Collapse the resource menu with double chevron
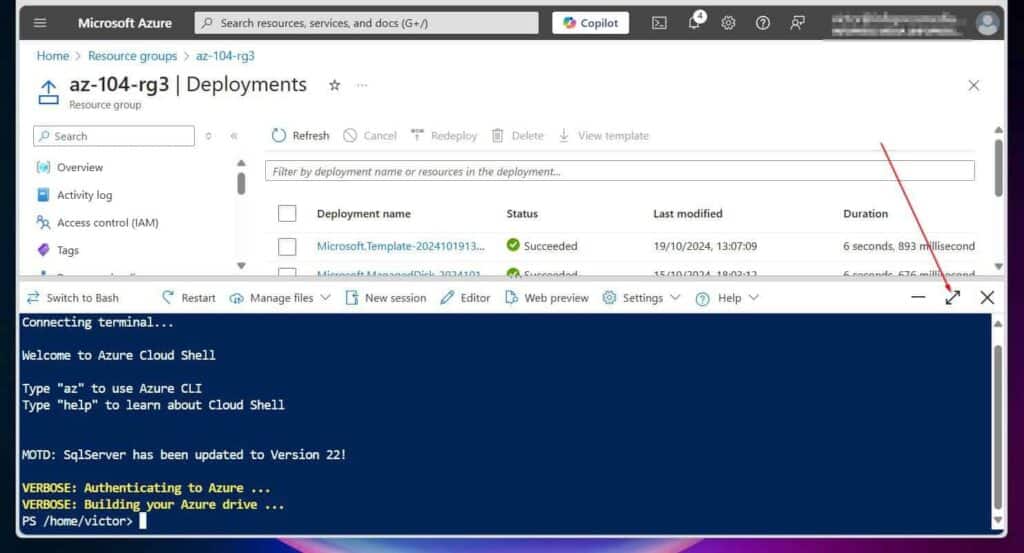 [x=234, y=136]
